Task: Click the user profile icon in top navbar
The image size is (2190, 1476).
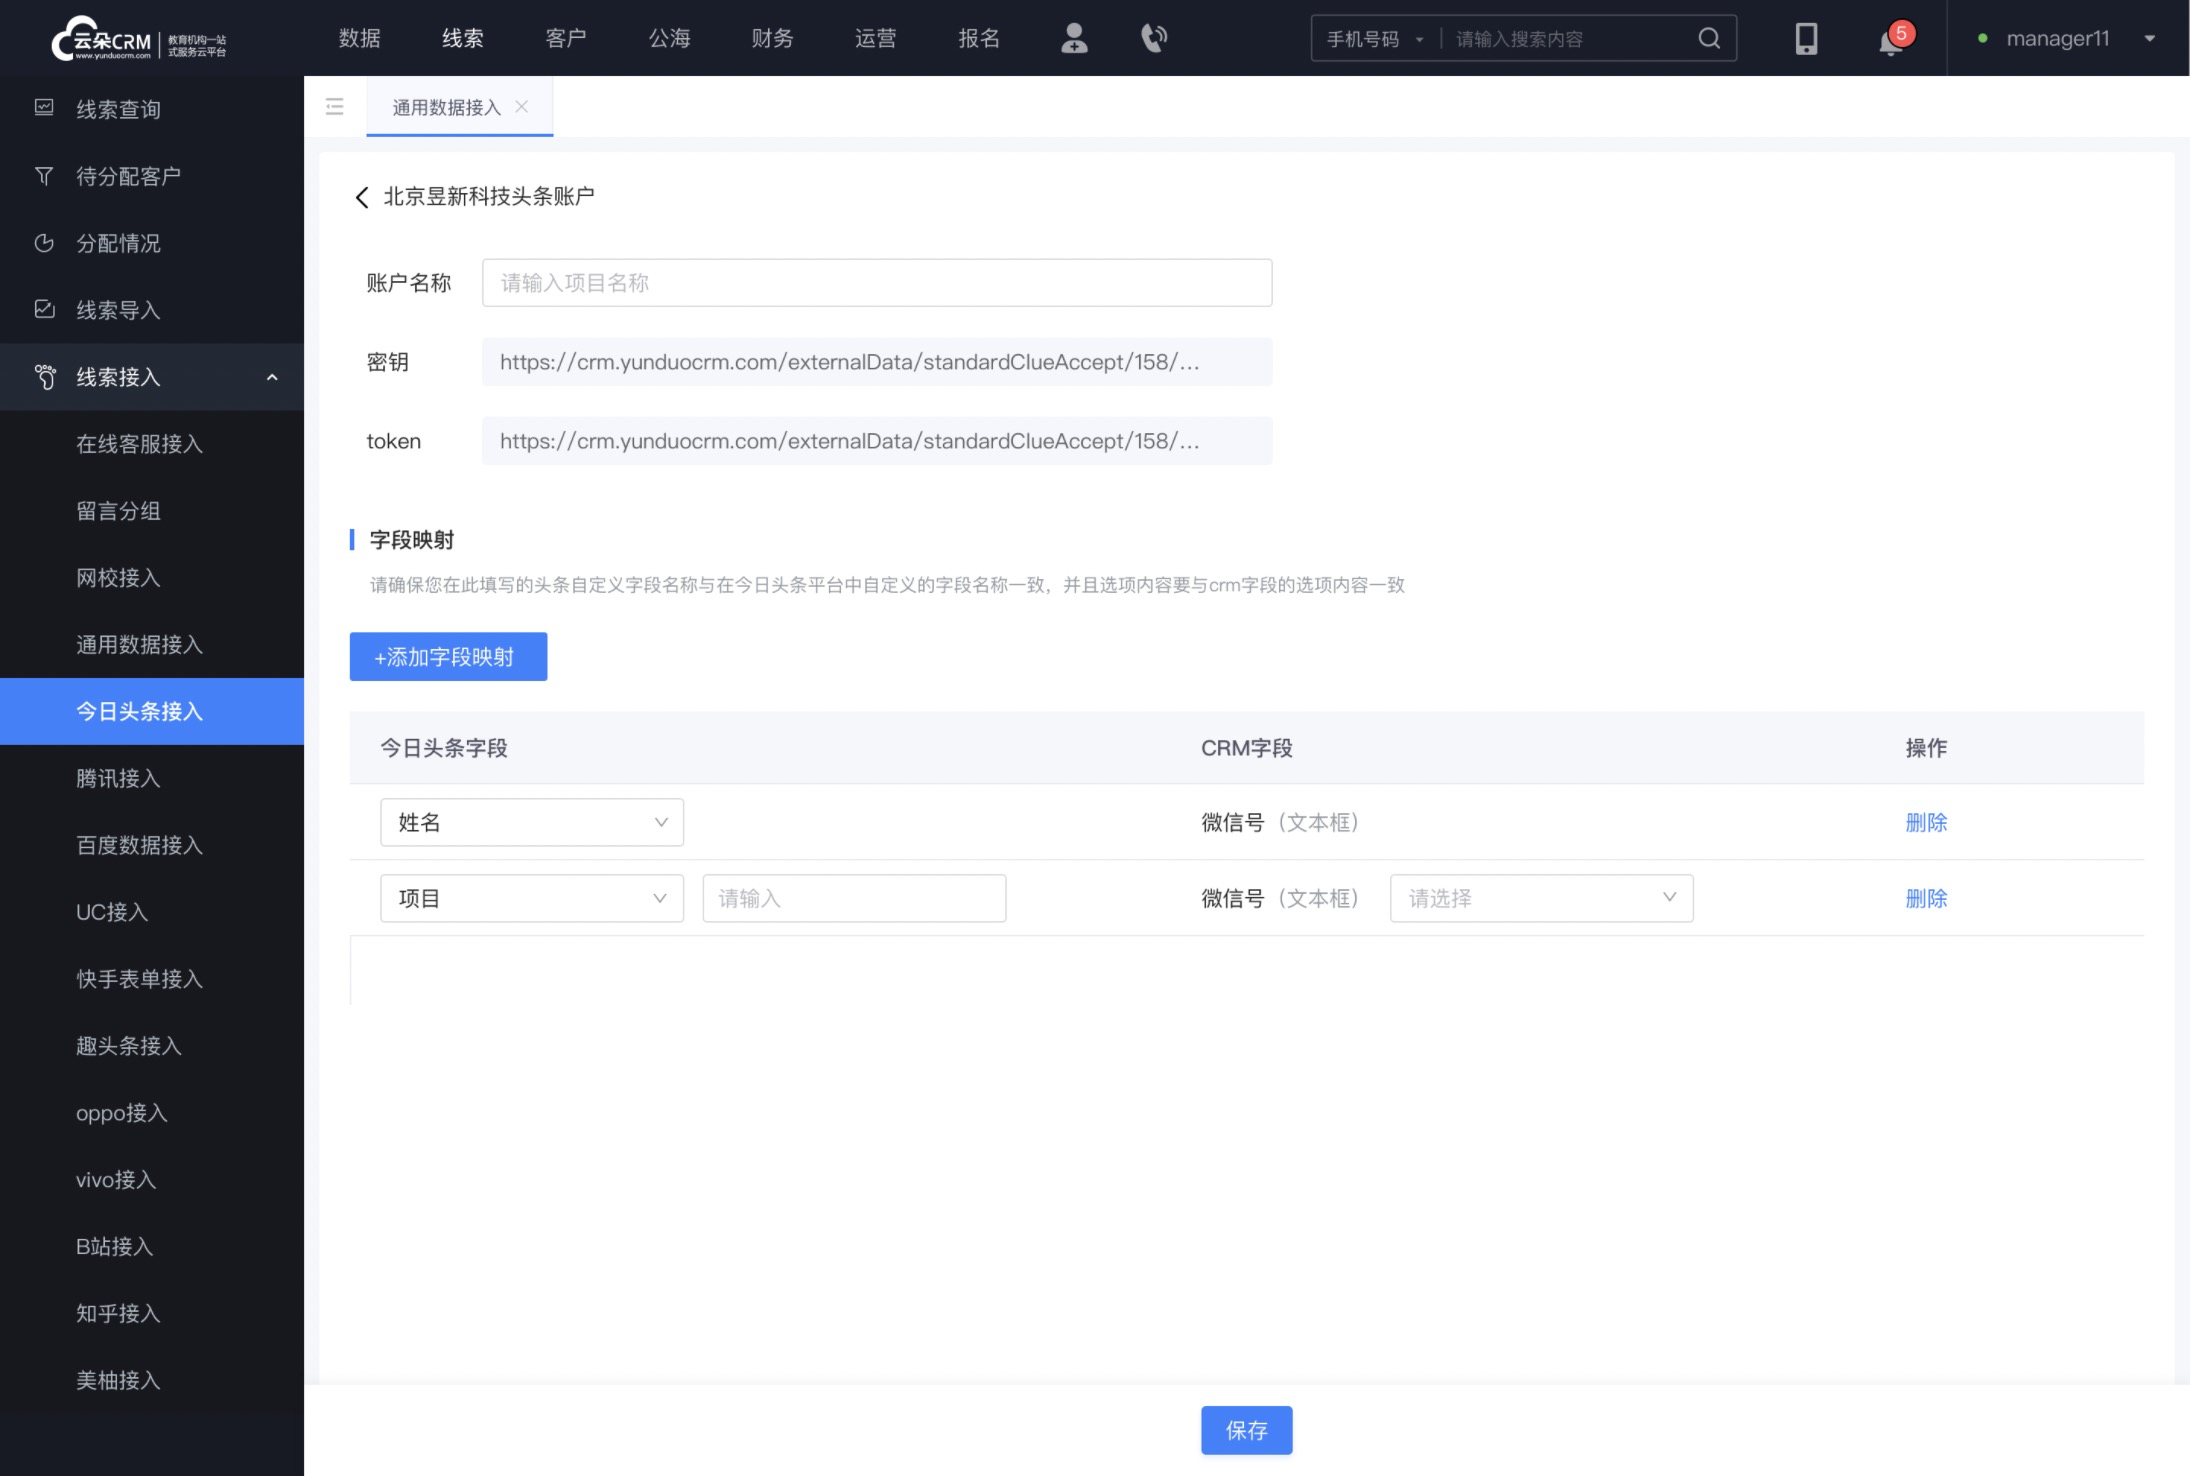Action: click(1074, 36)
